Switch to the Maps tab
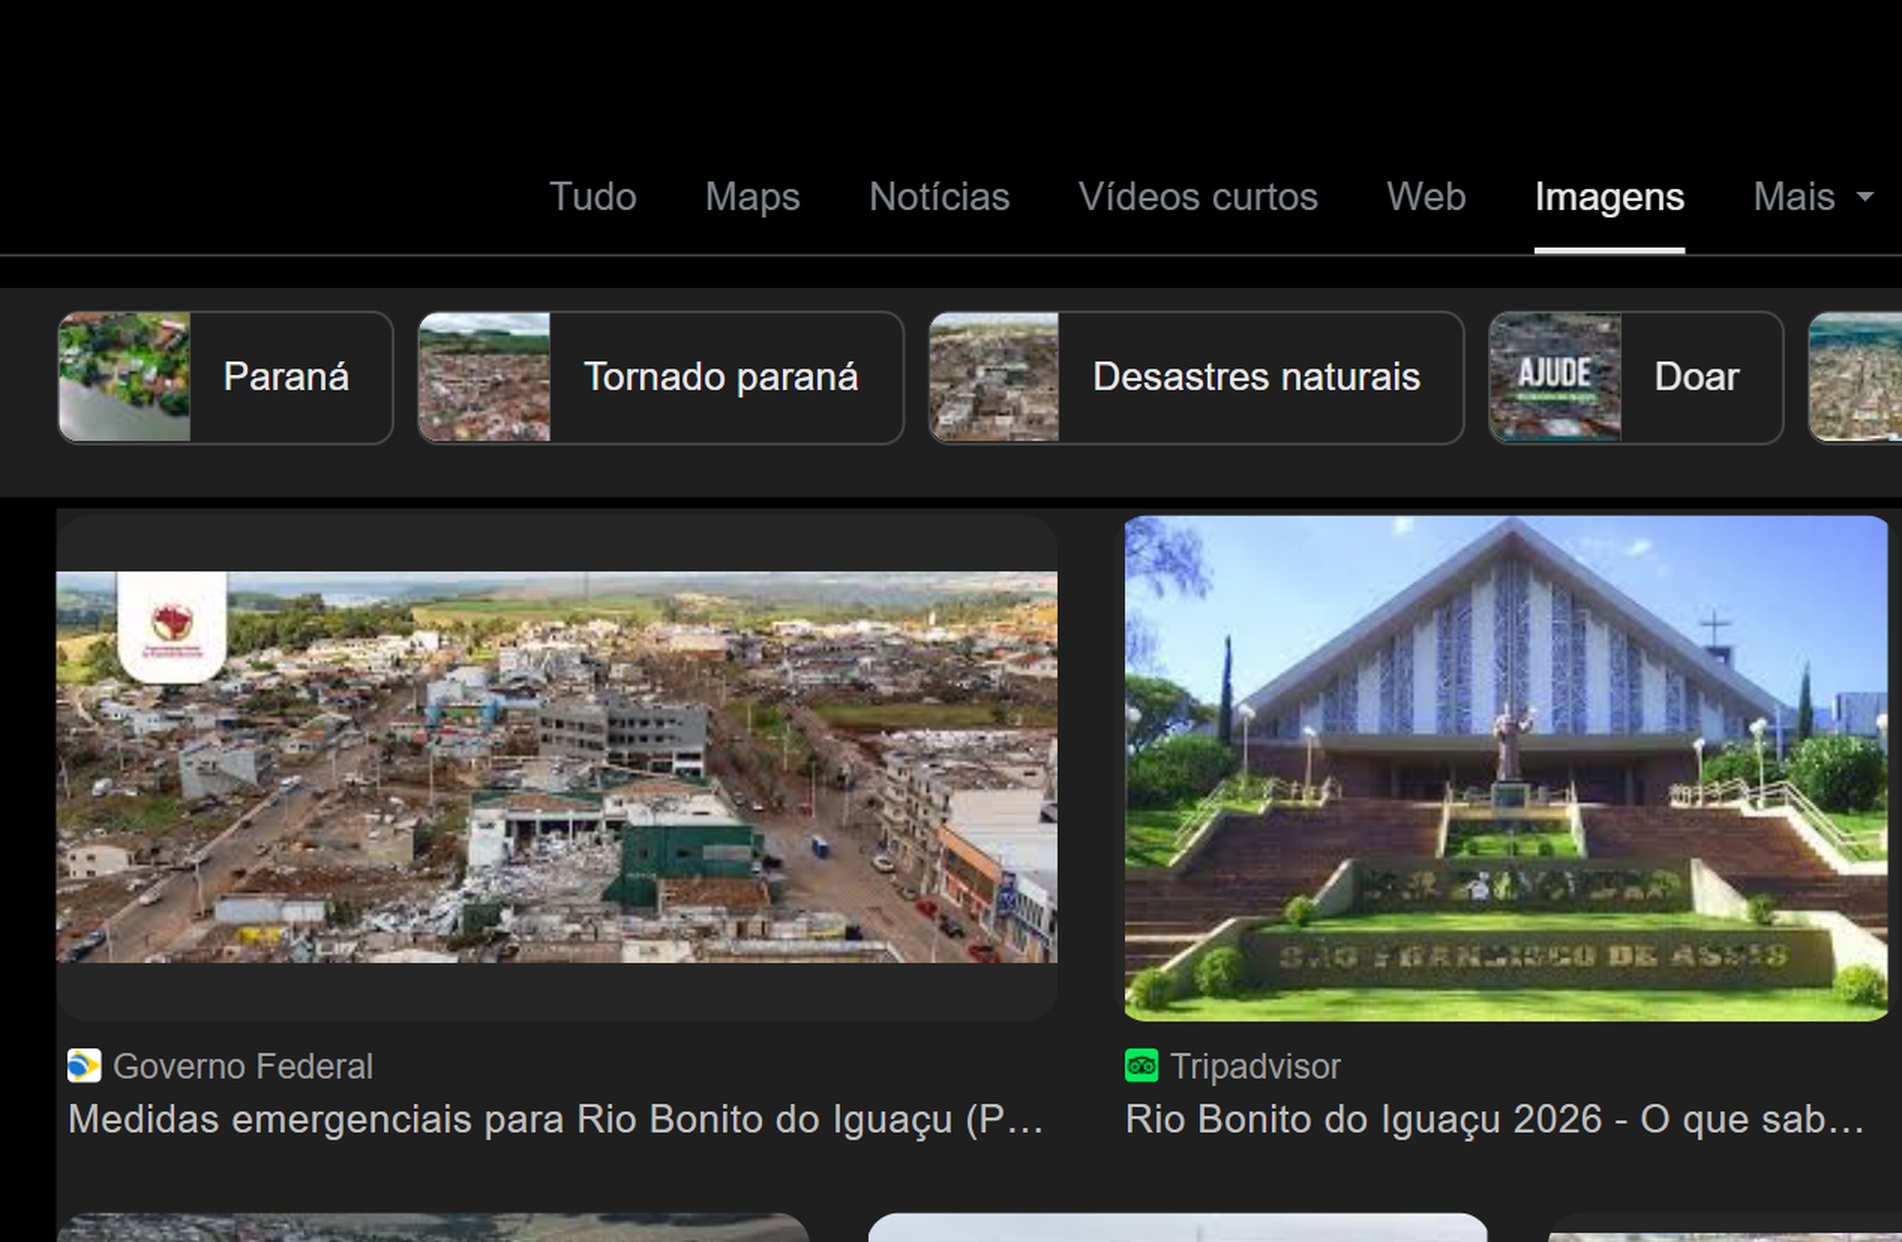1902x1242 pixels. pos(752,197)
